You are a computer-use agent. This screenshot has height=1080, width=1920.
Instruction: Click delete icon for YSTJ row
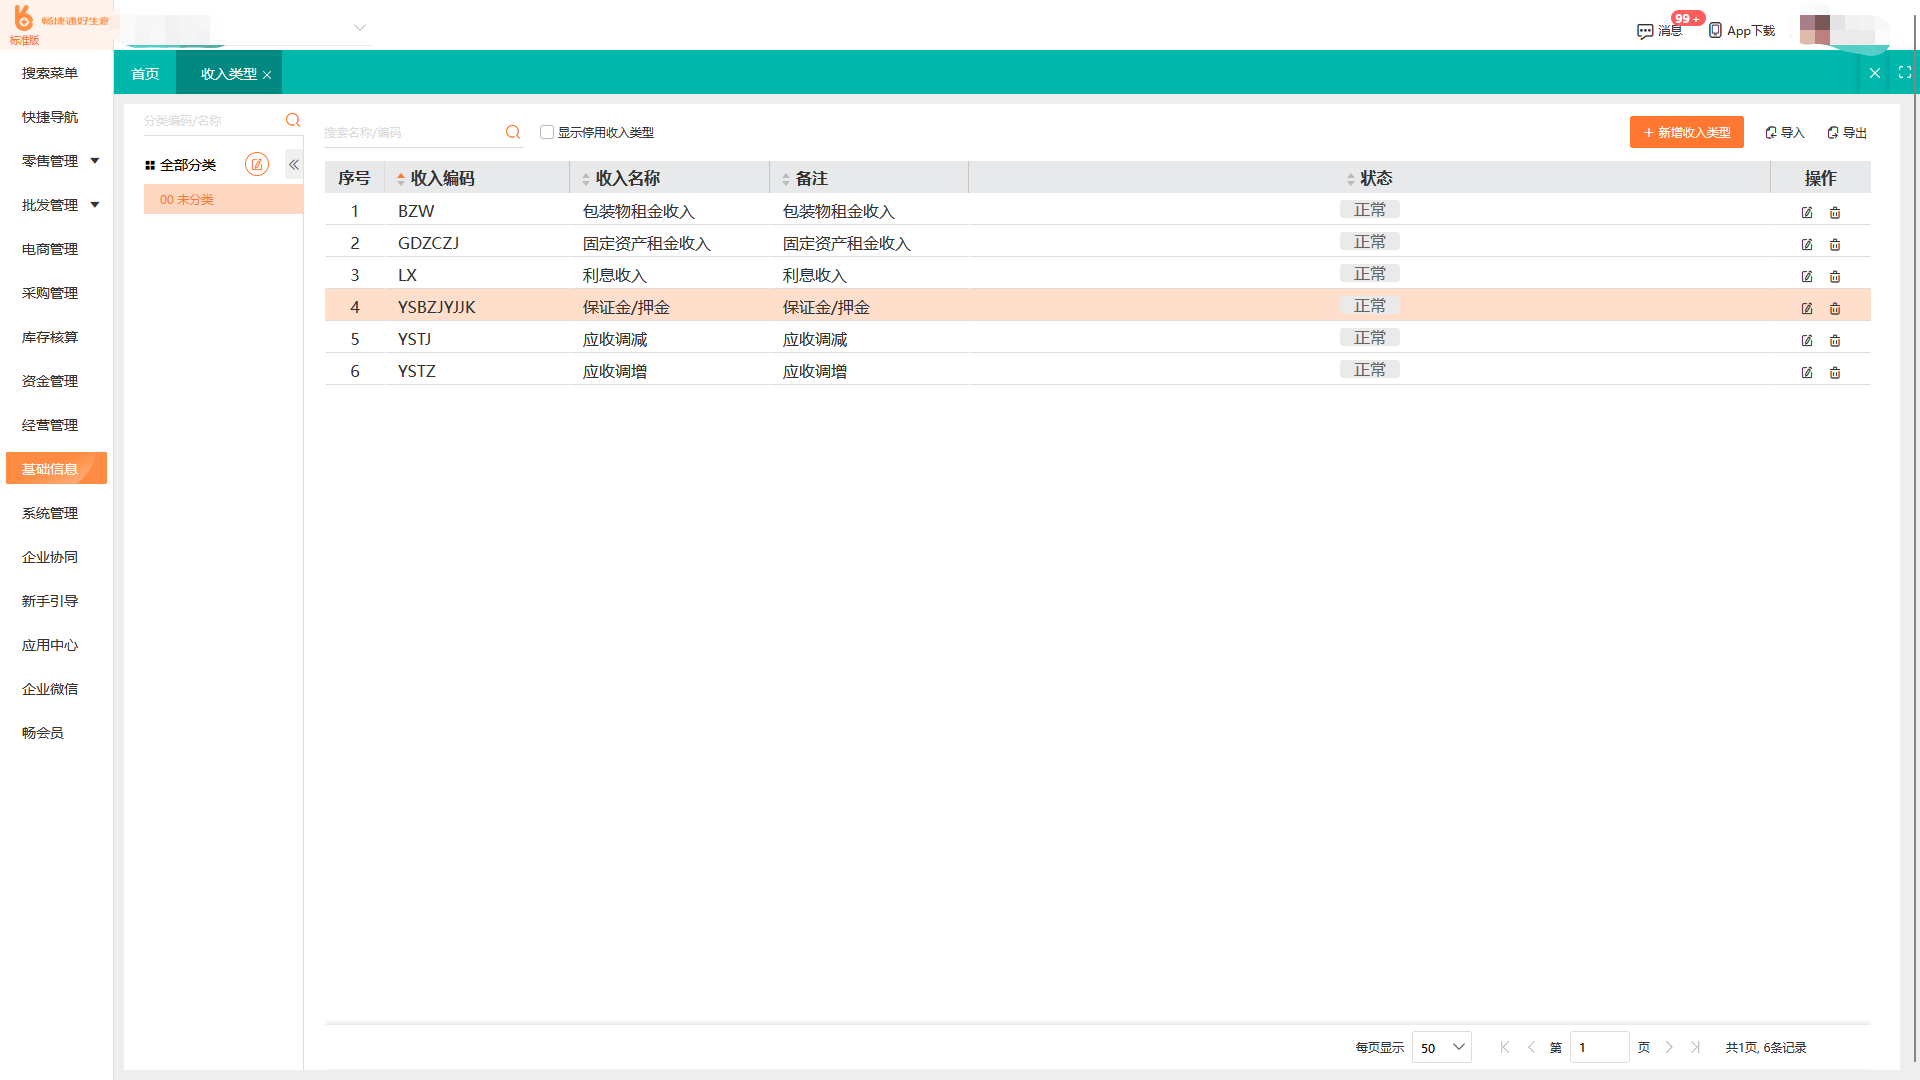click(1836, 339)
